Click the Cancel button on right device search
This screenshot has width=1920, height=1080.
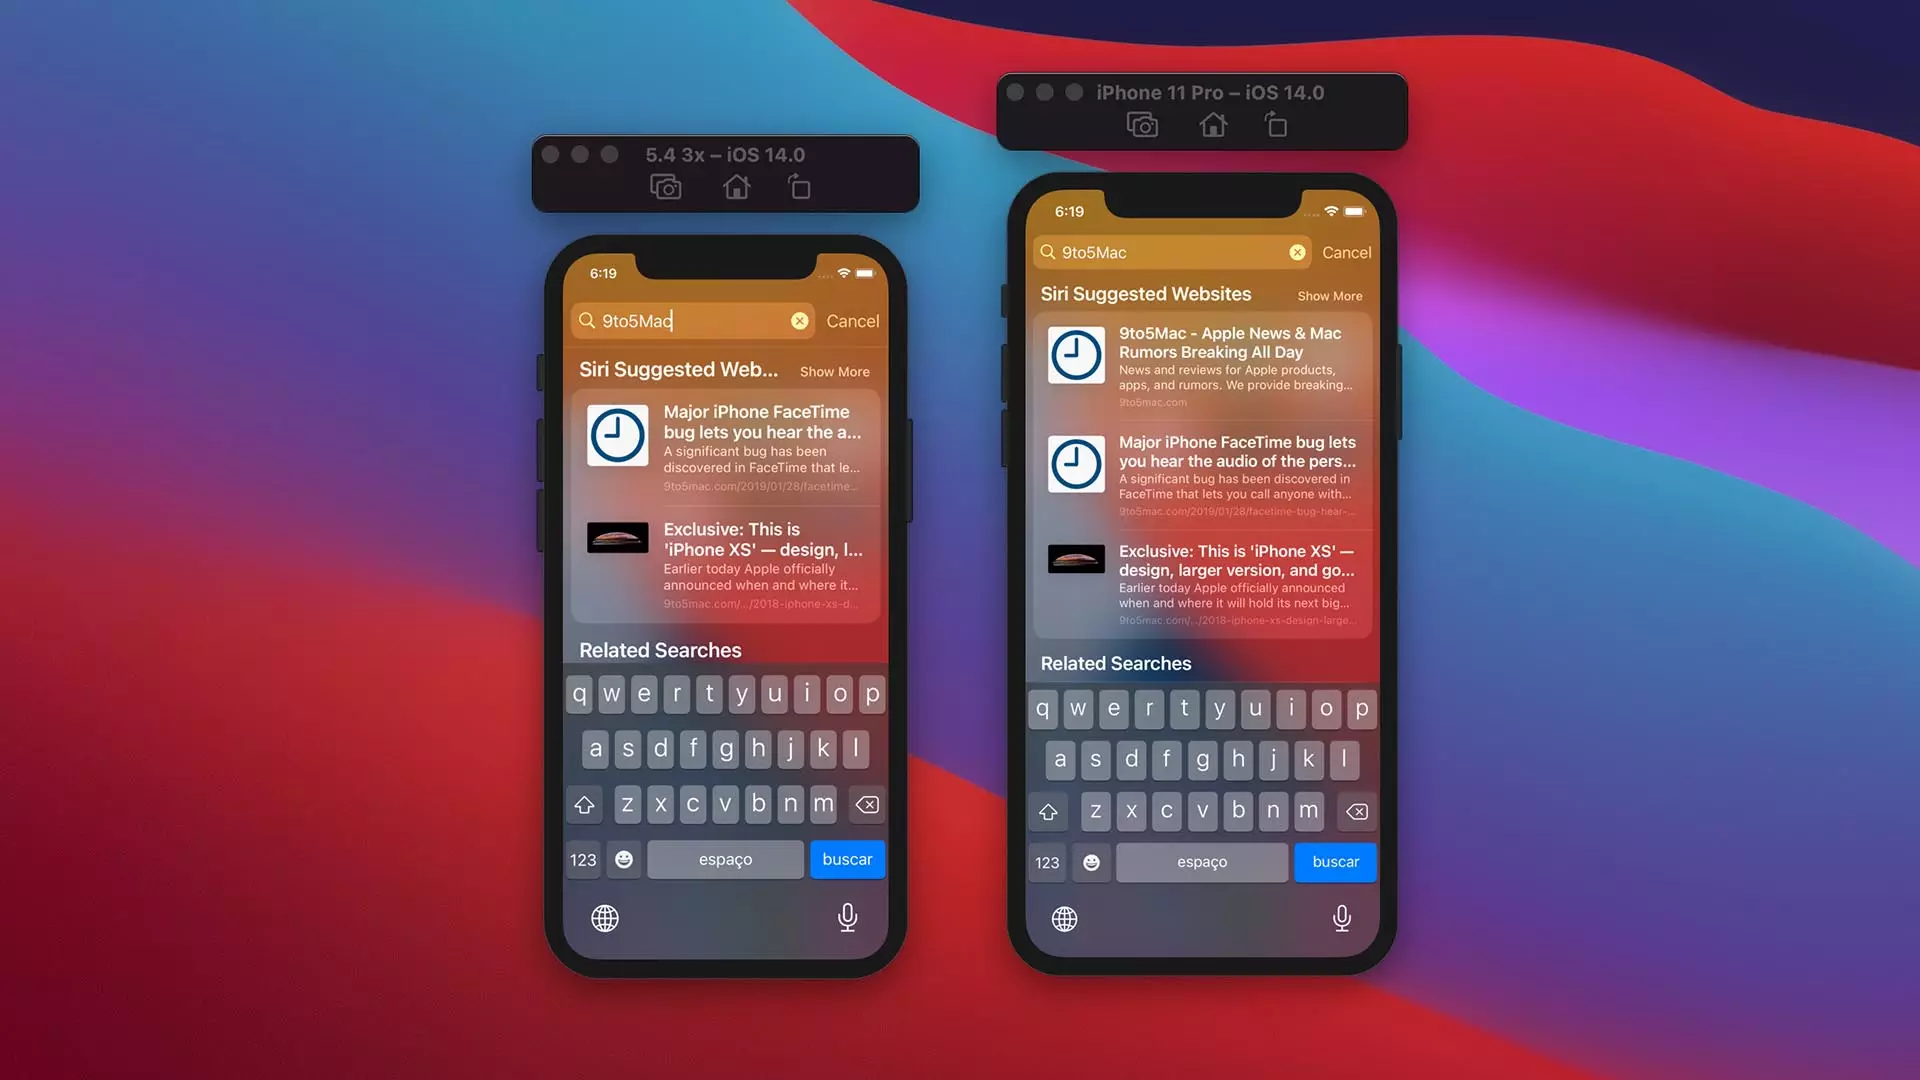tap(1345, 252)
